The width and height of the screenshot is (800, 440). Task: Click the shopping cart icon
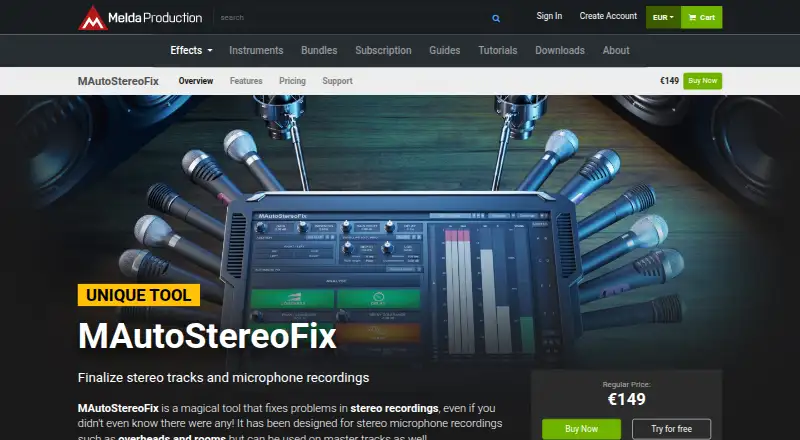[x=692, y=17]
